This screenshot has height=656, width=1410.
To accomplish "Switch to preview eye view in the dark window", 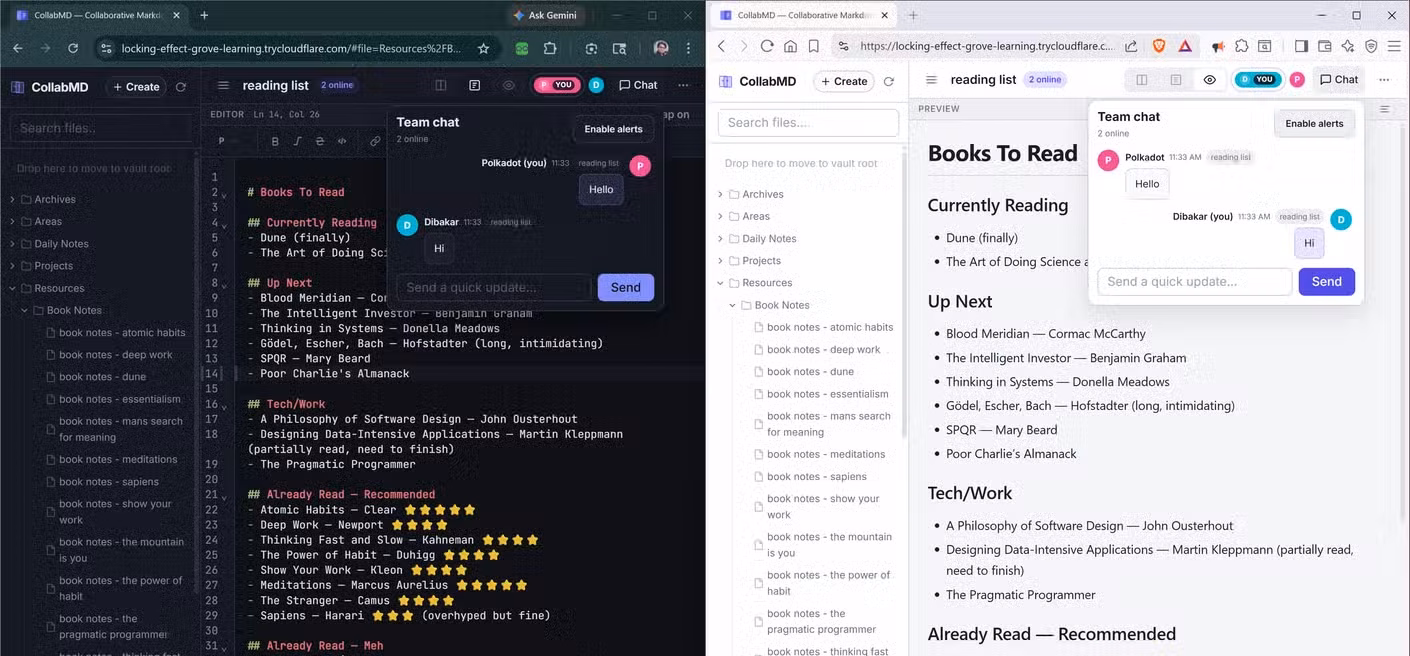I will point(509,85).
